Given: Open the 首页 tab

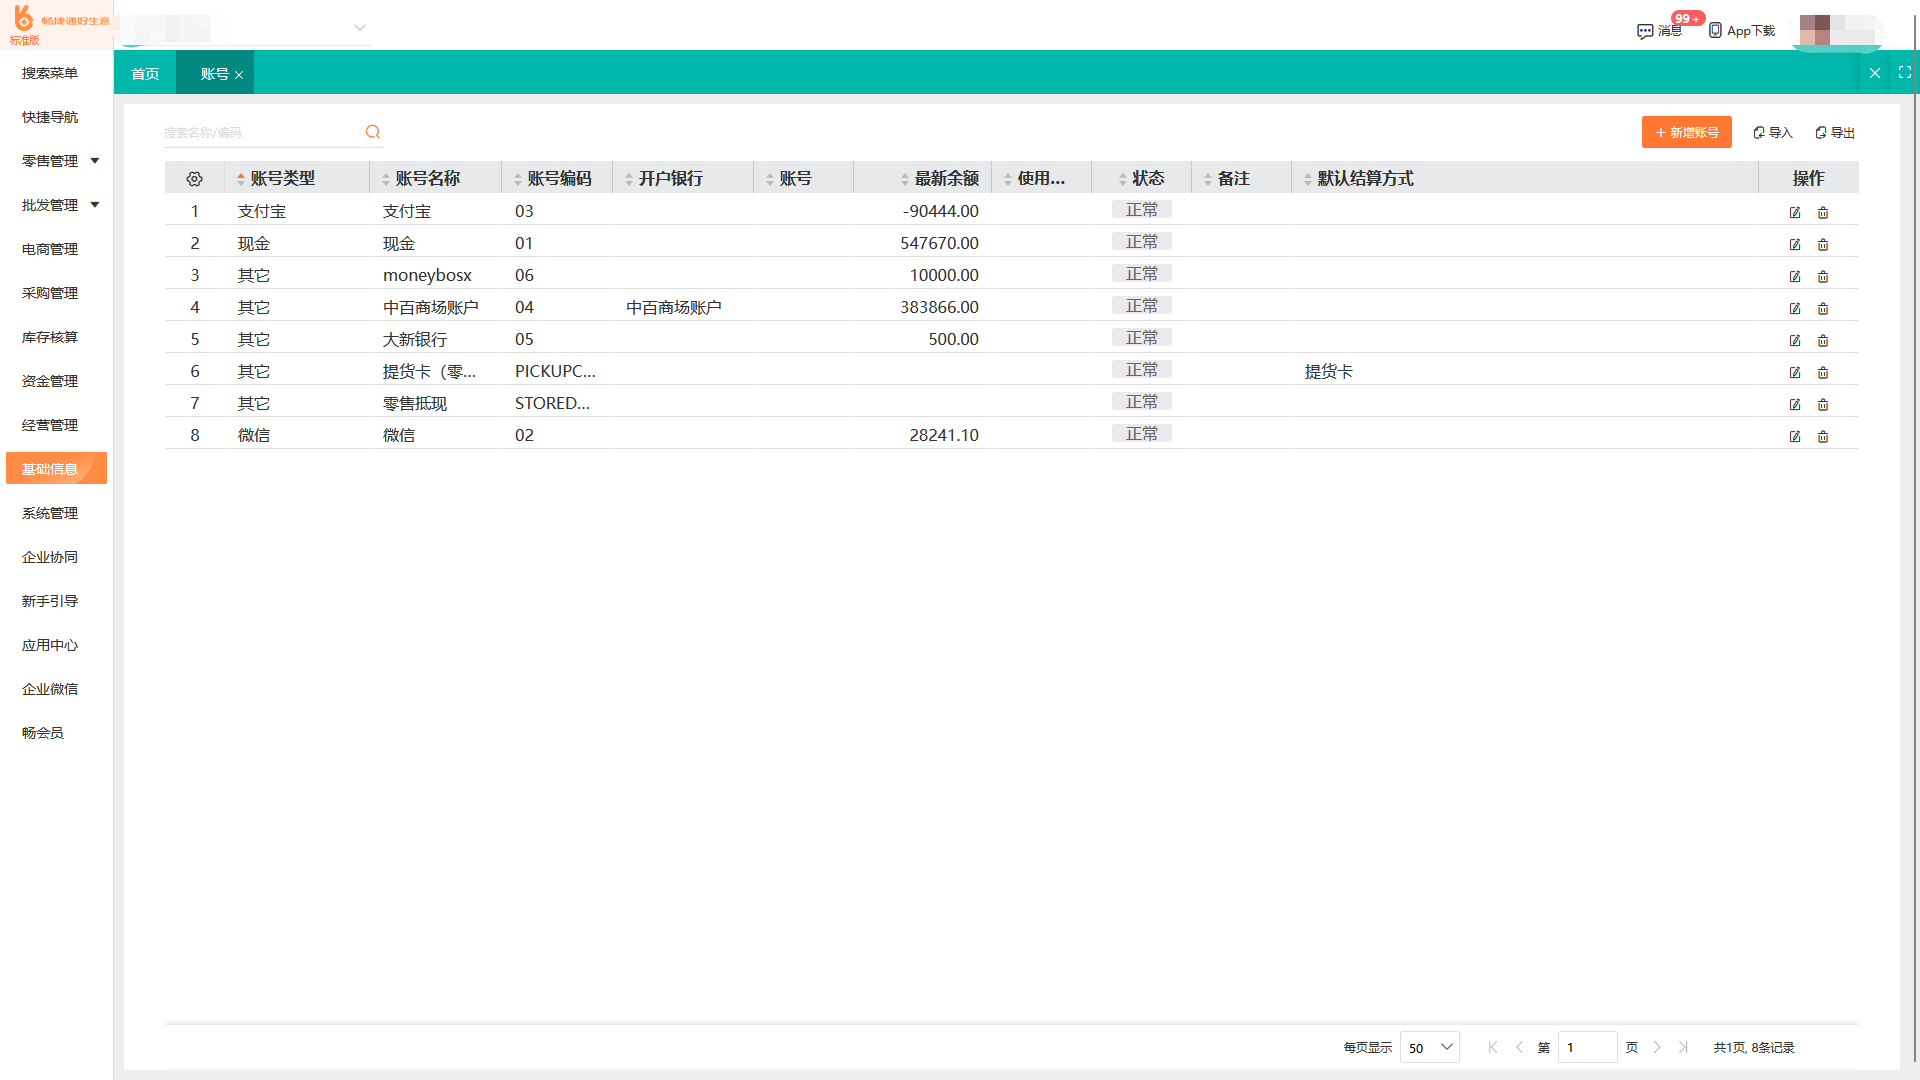Looking at the screenshot, I should coord(144,73).
